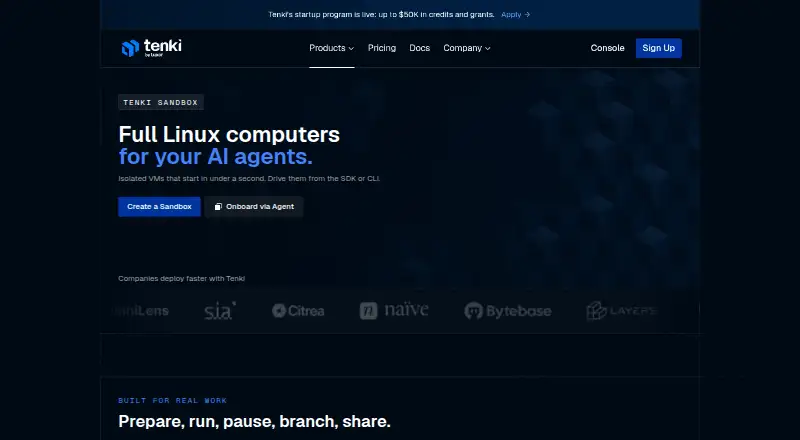Click the startup program announcement text

(381, 15)
